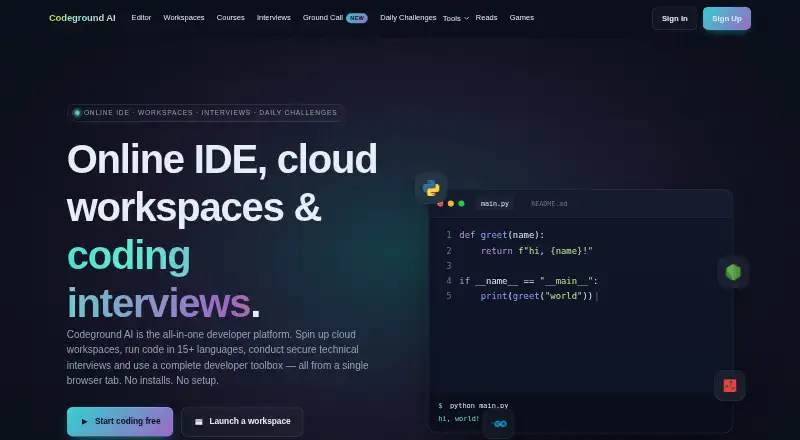Open the Courses section

(x=231, y=17)
